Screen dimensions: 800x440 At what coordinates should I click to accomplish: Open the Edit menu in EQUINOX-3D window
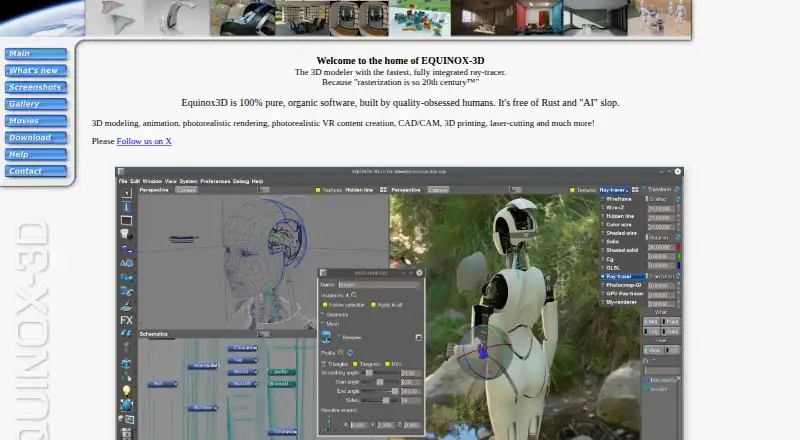(135, 181)
